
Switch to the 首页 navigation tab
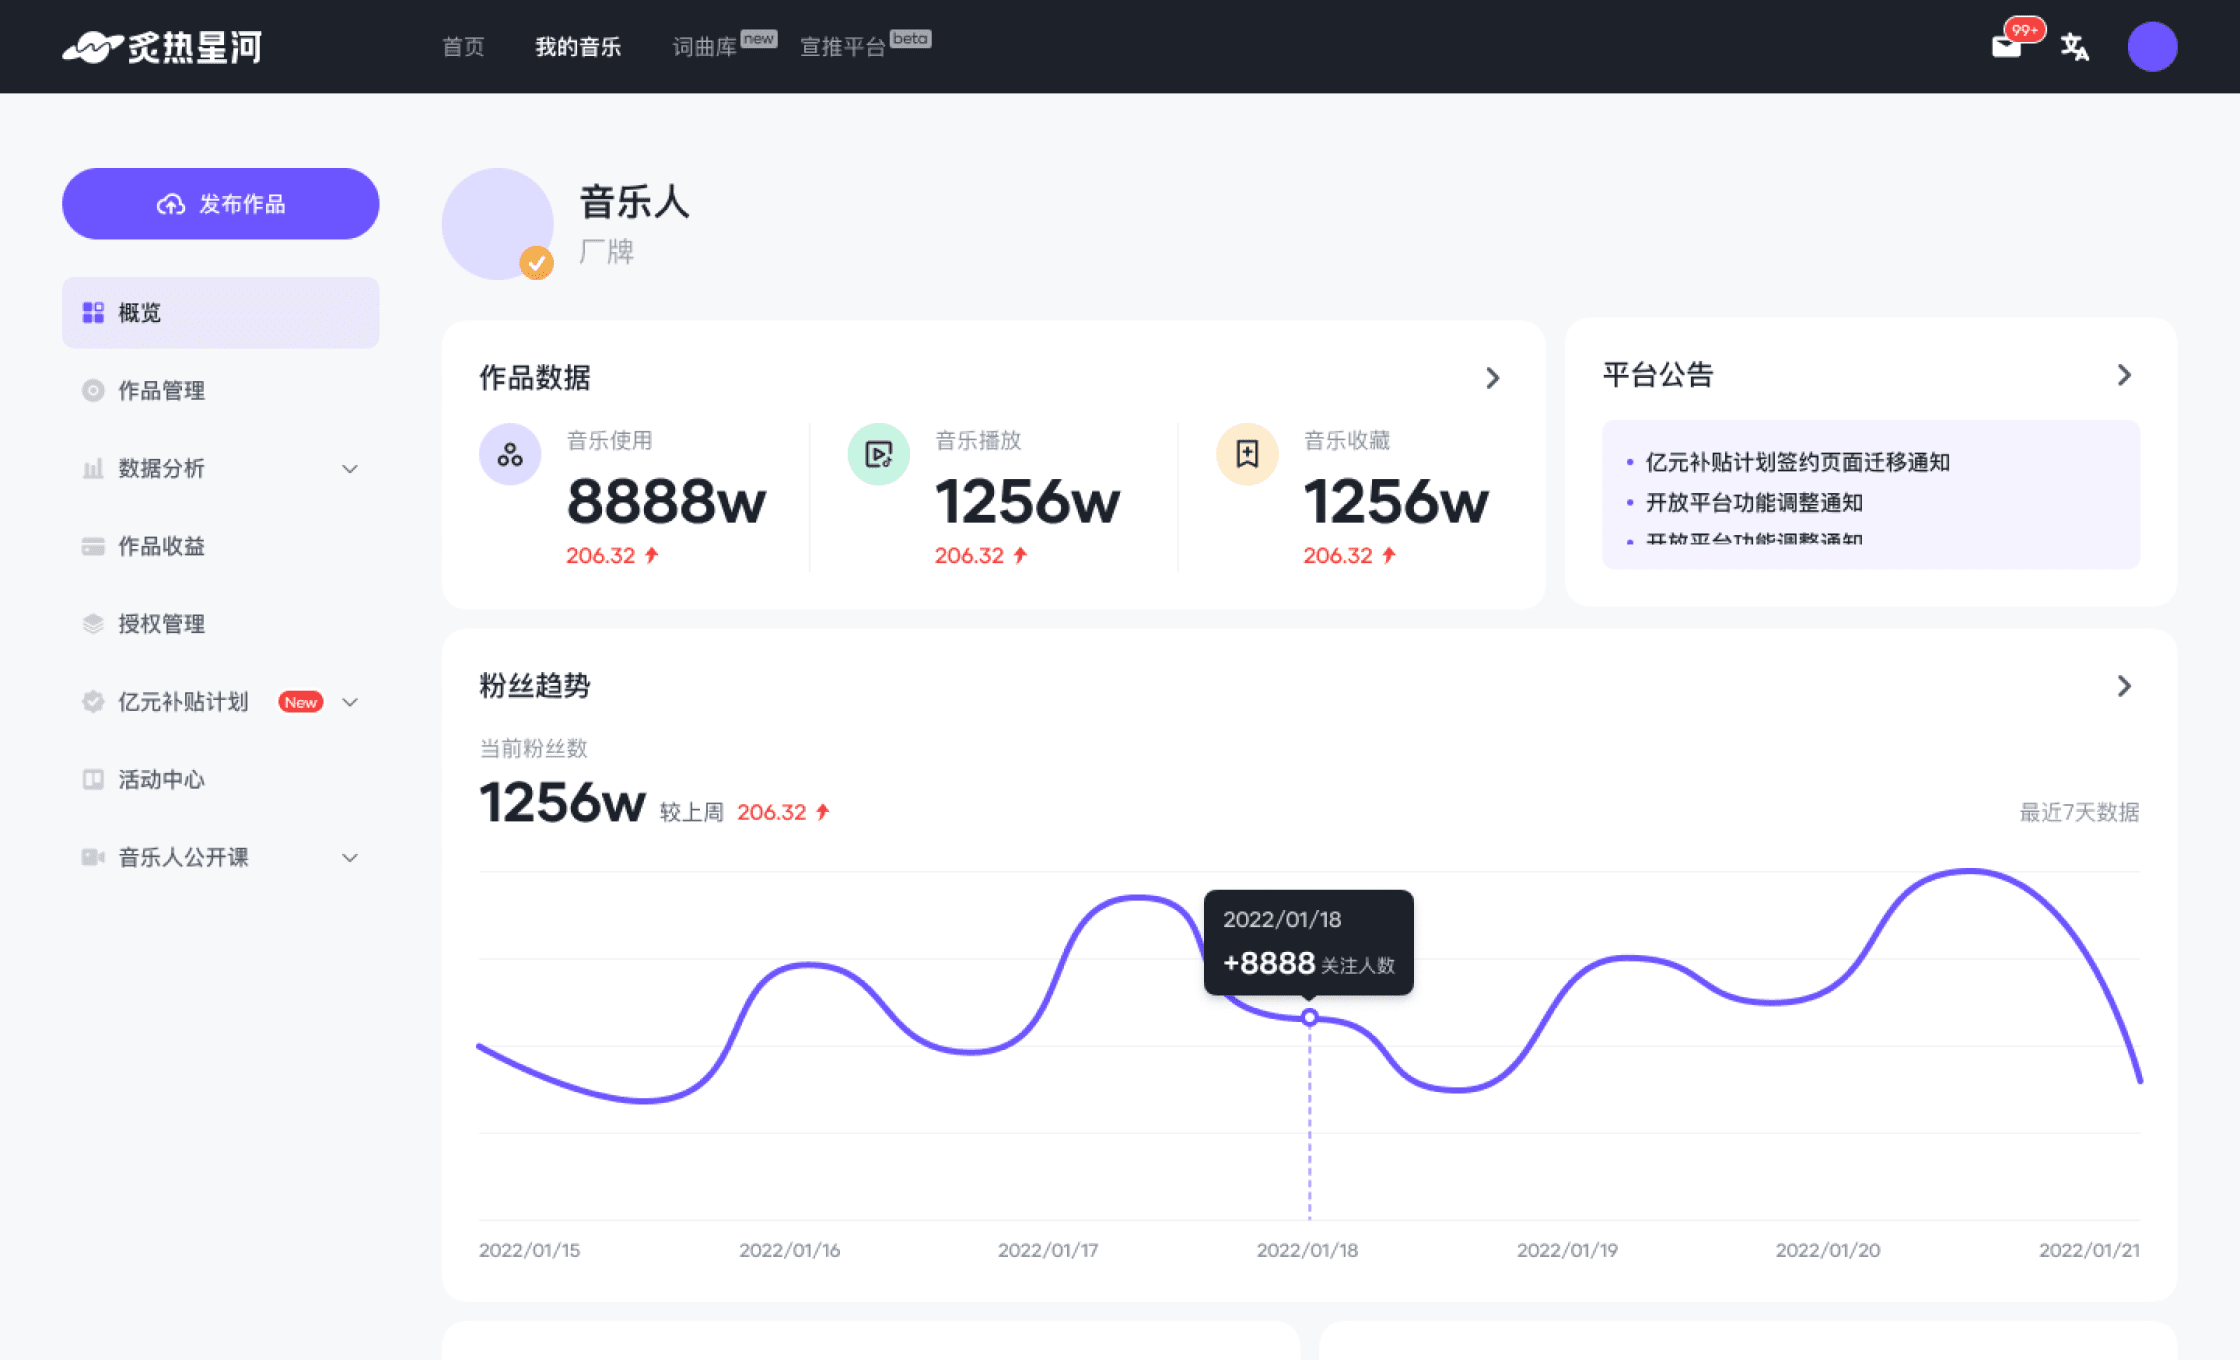463,47
